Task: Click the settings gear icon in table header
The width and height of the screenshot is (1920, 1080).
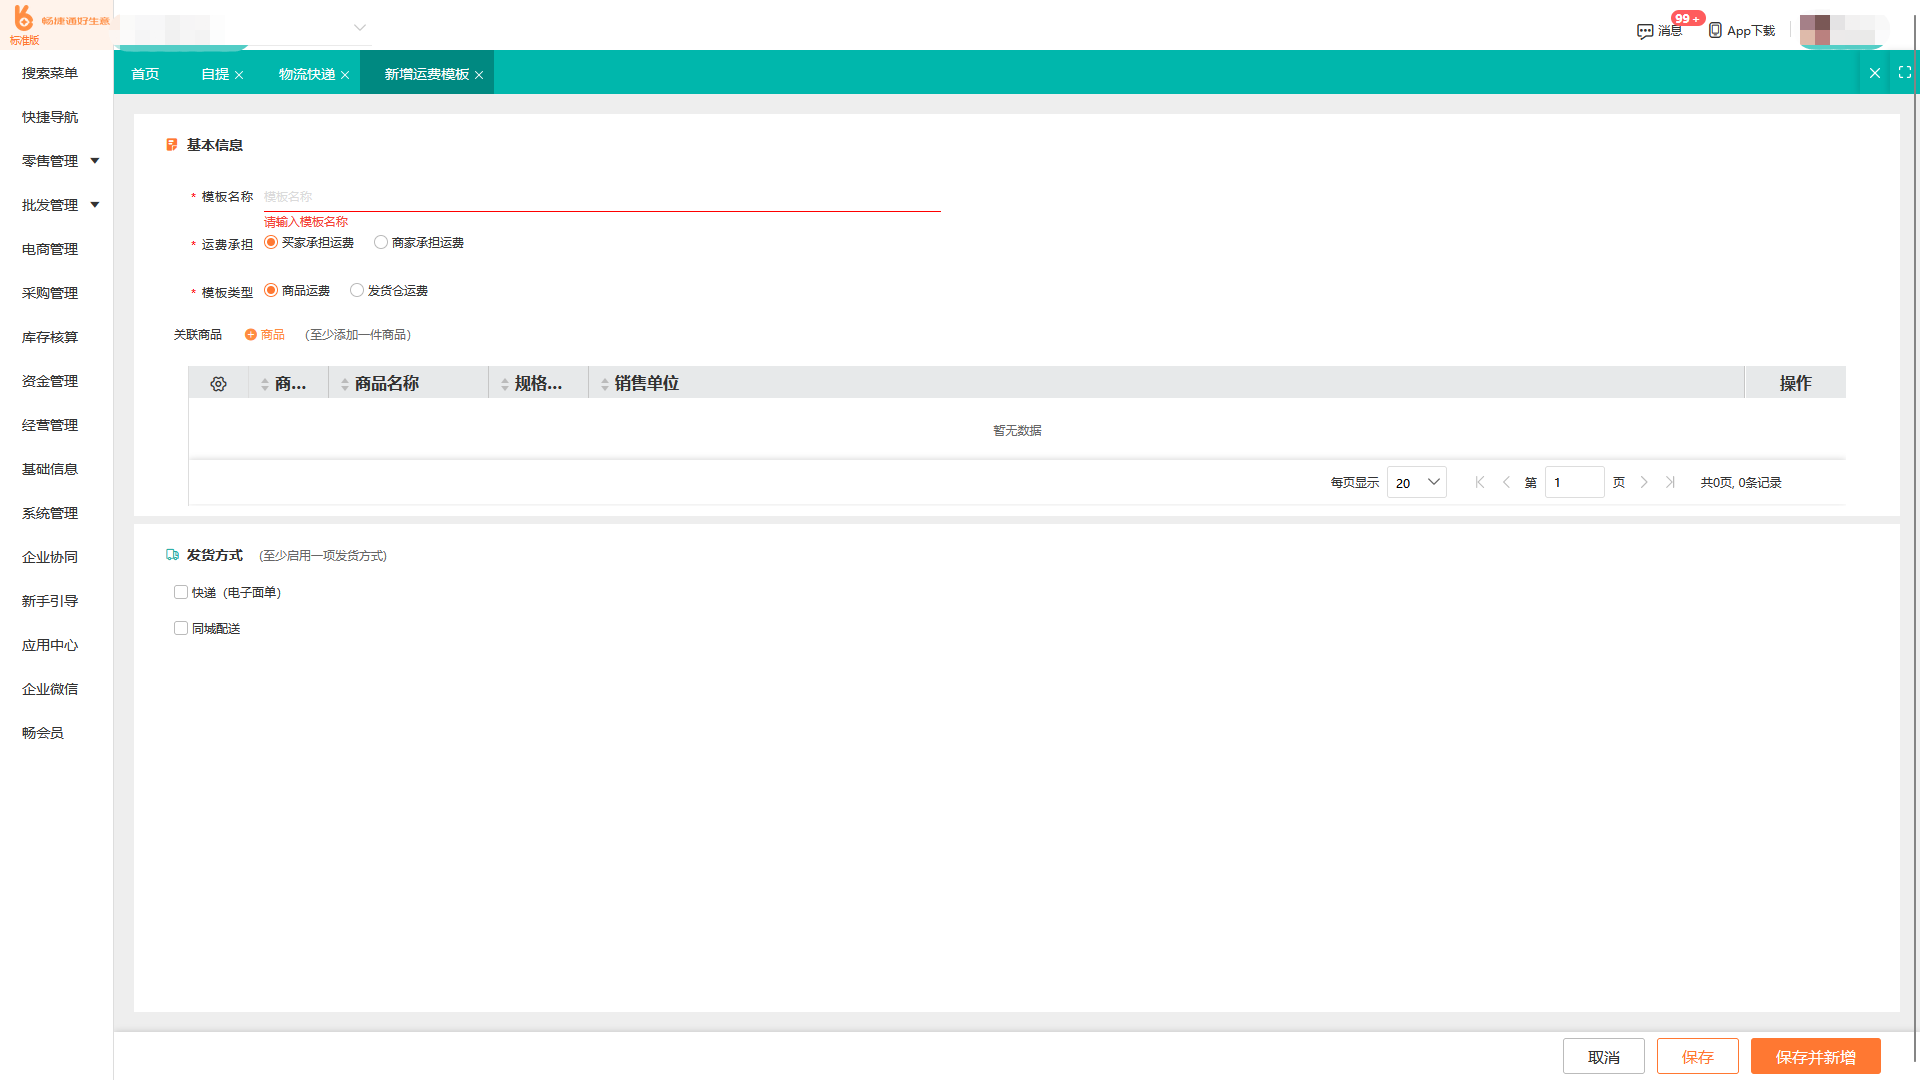Action: point(218,384)
